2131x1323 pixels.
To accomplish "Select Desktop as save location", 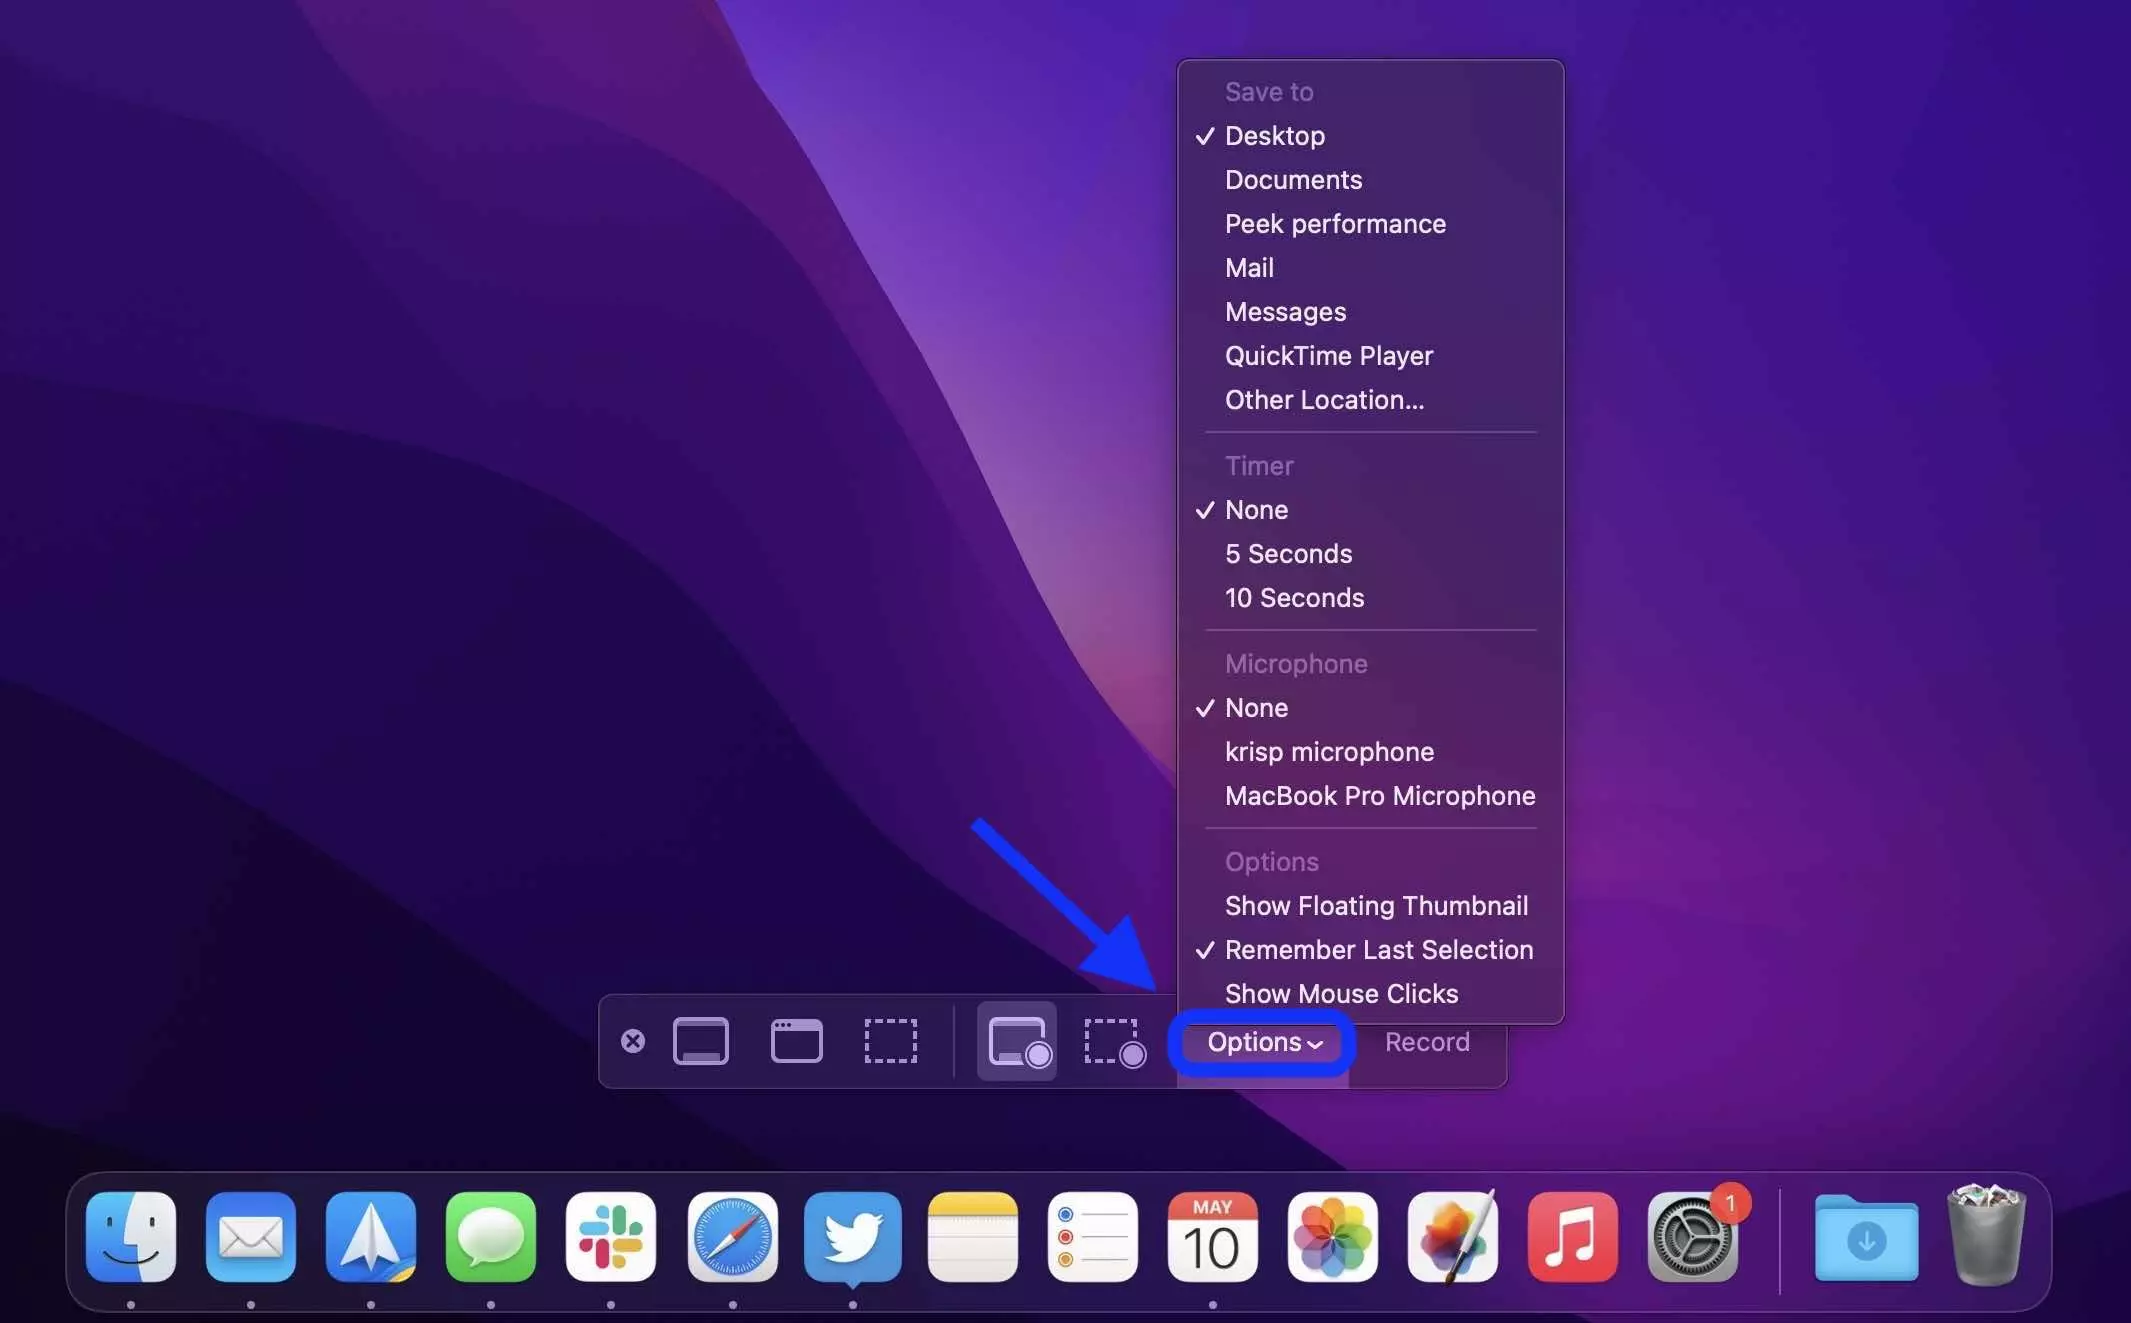I will click(x=1274, y=136).
